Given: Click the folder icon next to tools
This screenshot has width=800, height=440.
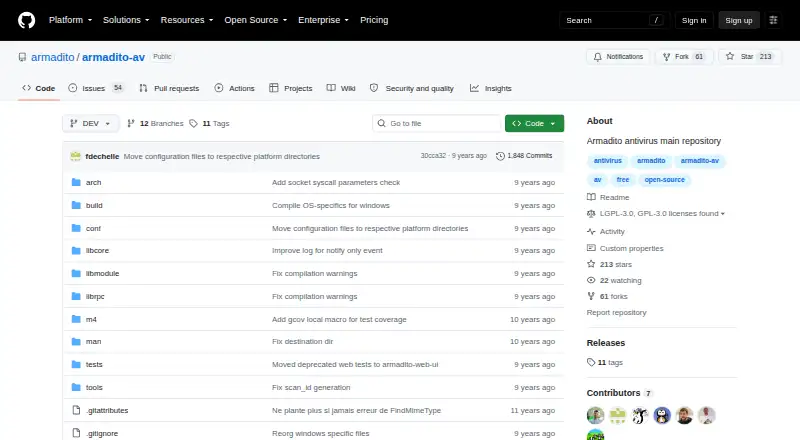Looking at the screenshot, I should 76,387.
